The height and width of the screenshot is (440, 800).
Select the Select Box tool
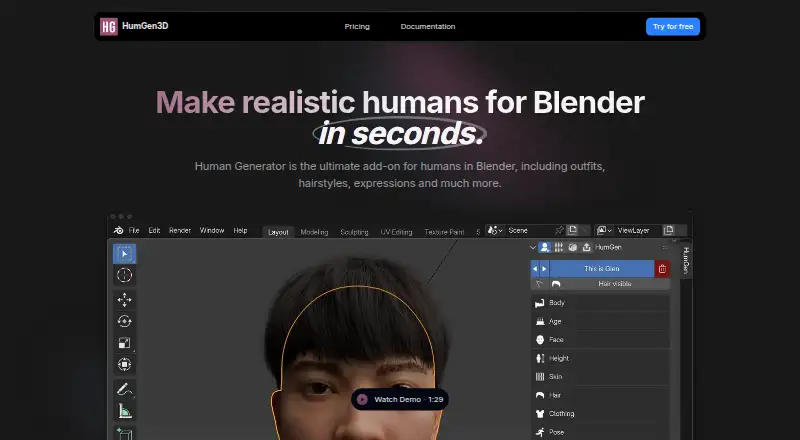pos(124,254)
